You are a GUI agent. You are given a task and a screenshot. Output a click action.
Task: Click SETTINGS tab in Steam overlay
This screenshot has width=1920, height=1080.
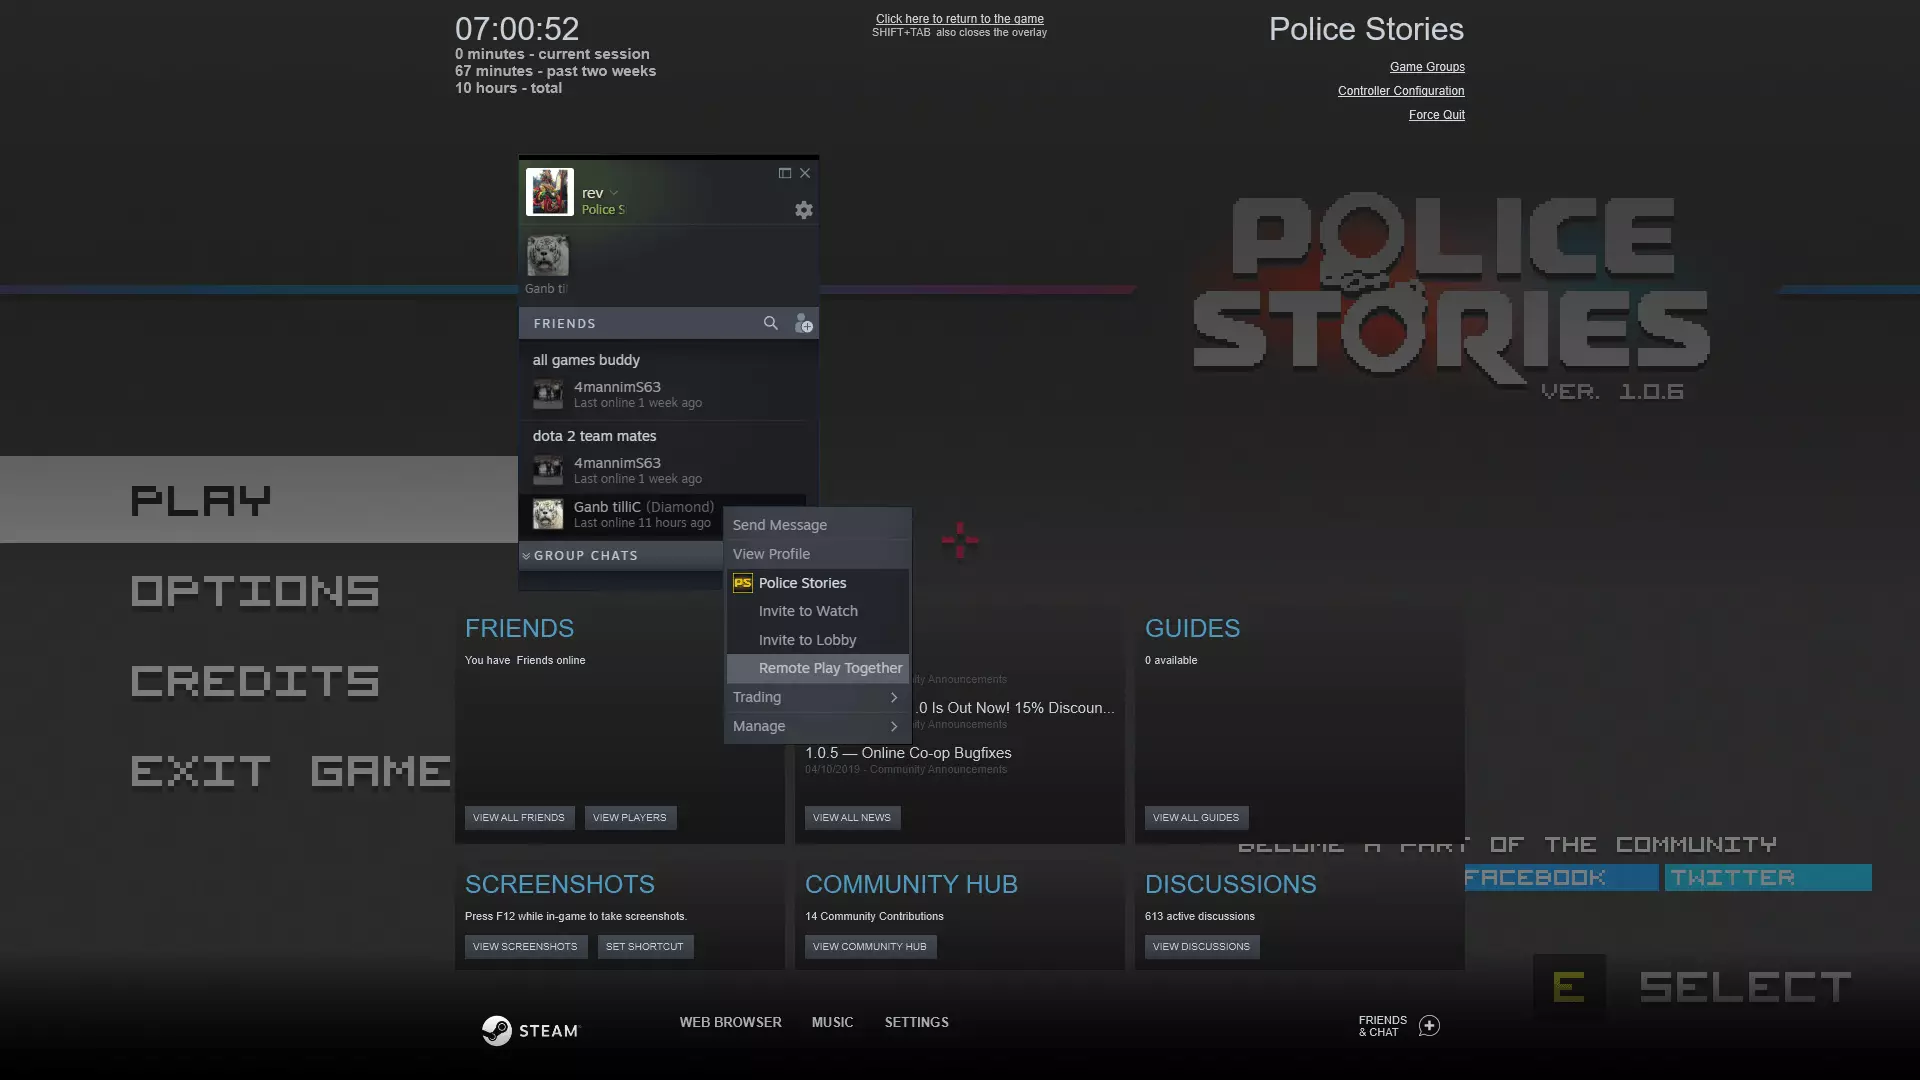pyautogui.click(x=915, y=1022)
